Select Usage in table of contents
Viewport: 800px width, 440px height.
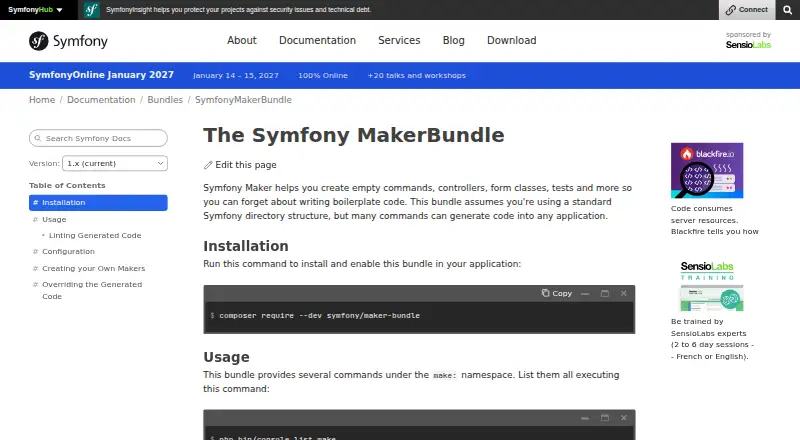click(54, 219)
